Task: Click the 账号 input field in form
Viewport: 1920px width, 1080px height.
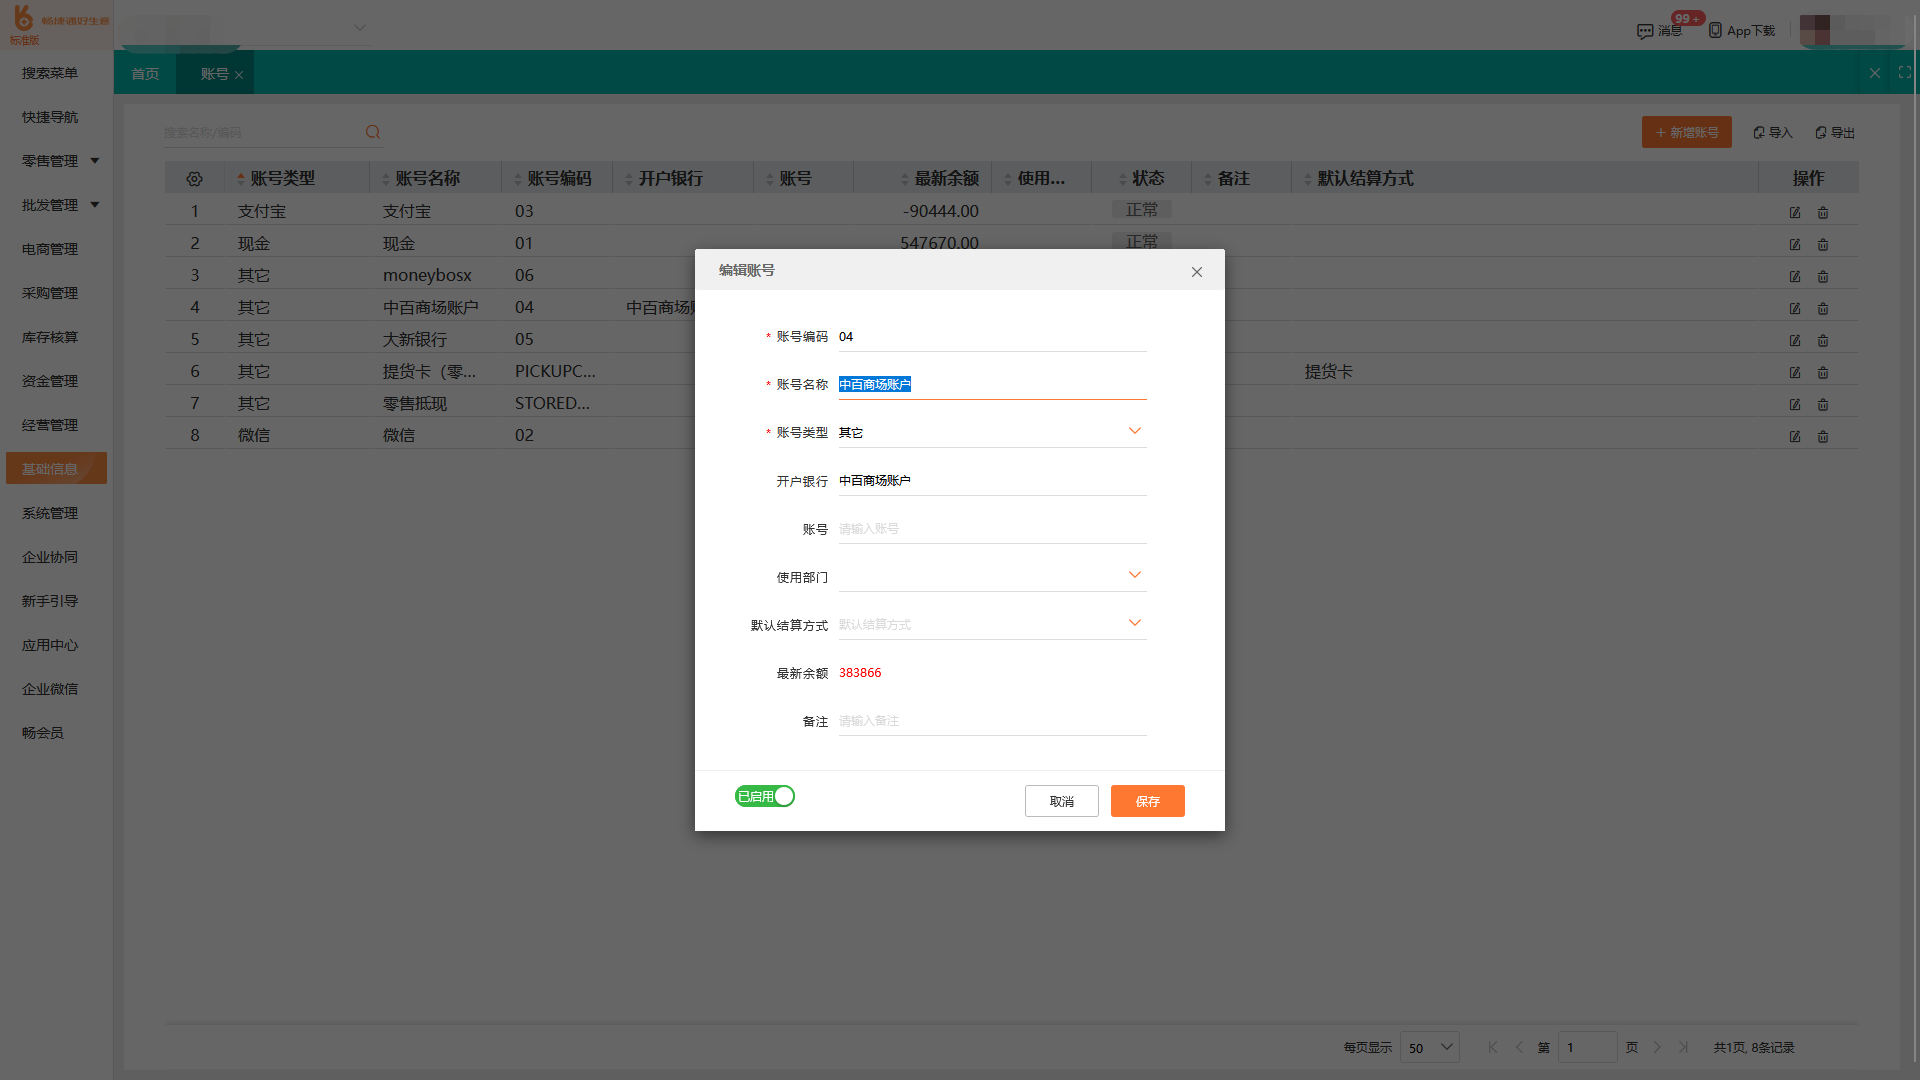Action: pos(990,527)
